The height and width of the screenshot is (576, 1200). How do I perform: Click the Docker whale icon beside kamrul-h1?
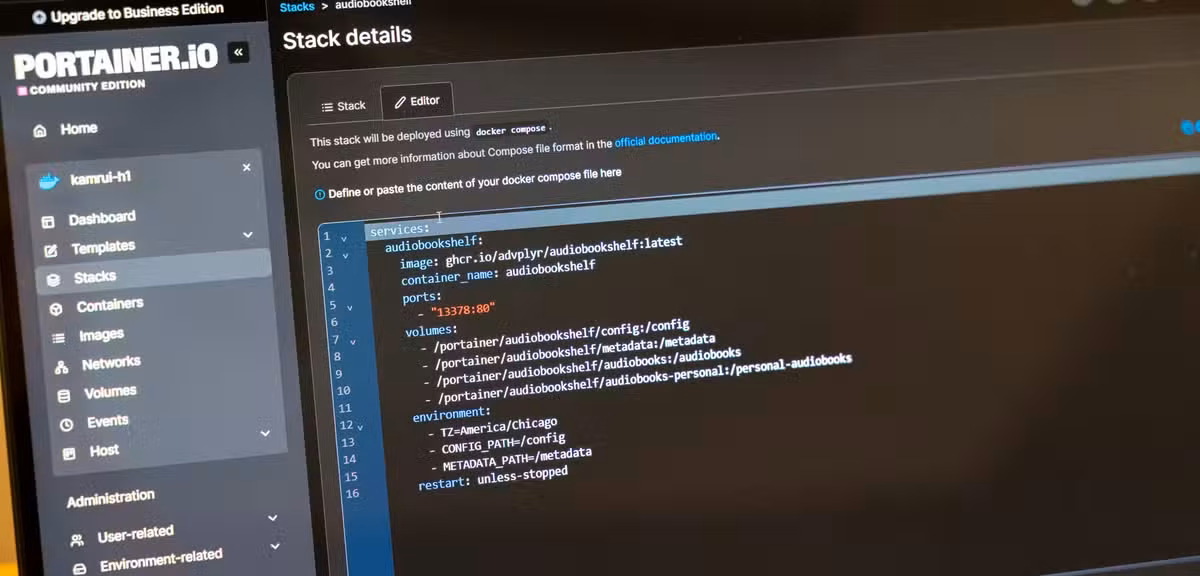49,181
